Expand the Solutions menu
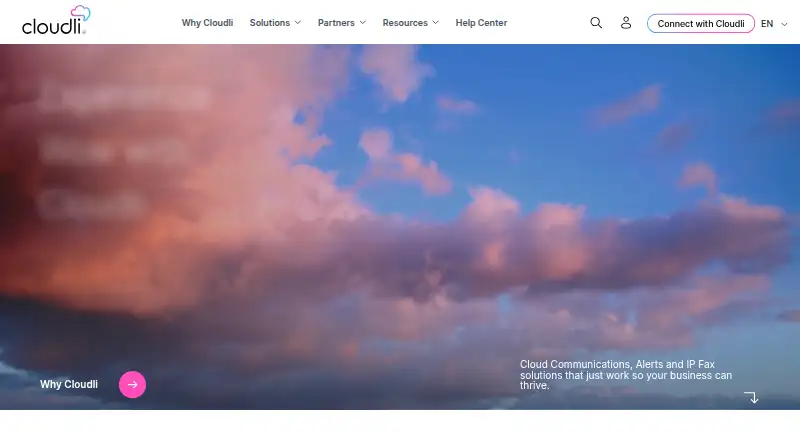The width and height of the screenshot is (800, 440). point(275,23)
